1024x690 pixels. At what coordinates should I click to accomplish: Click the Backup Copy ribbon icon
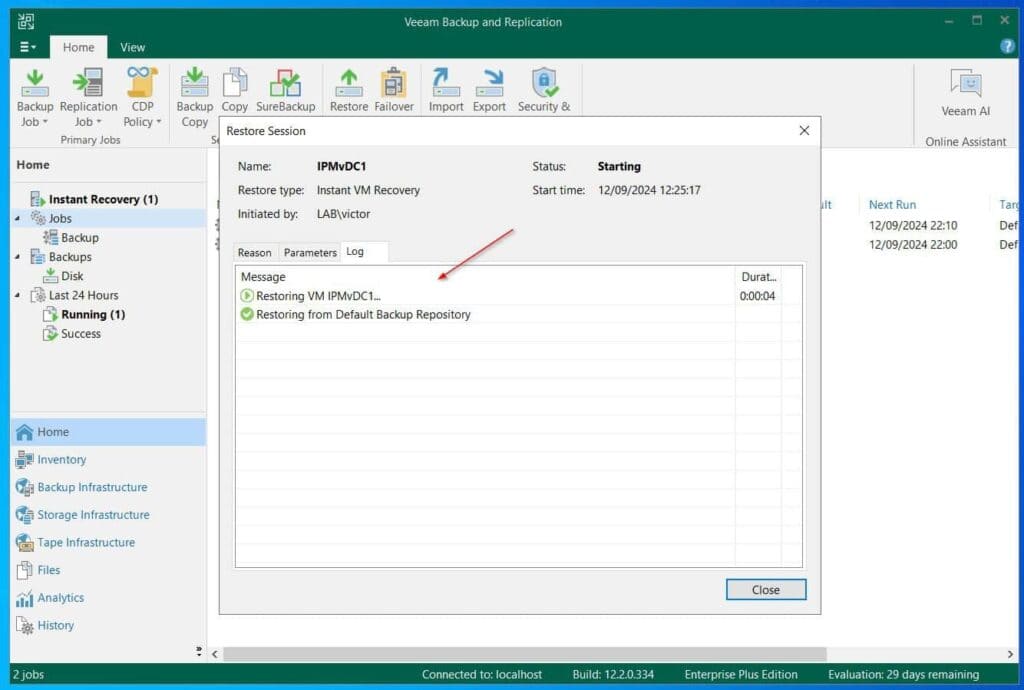point(195,98)
